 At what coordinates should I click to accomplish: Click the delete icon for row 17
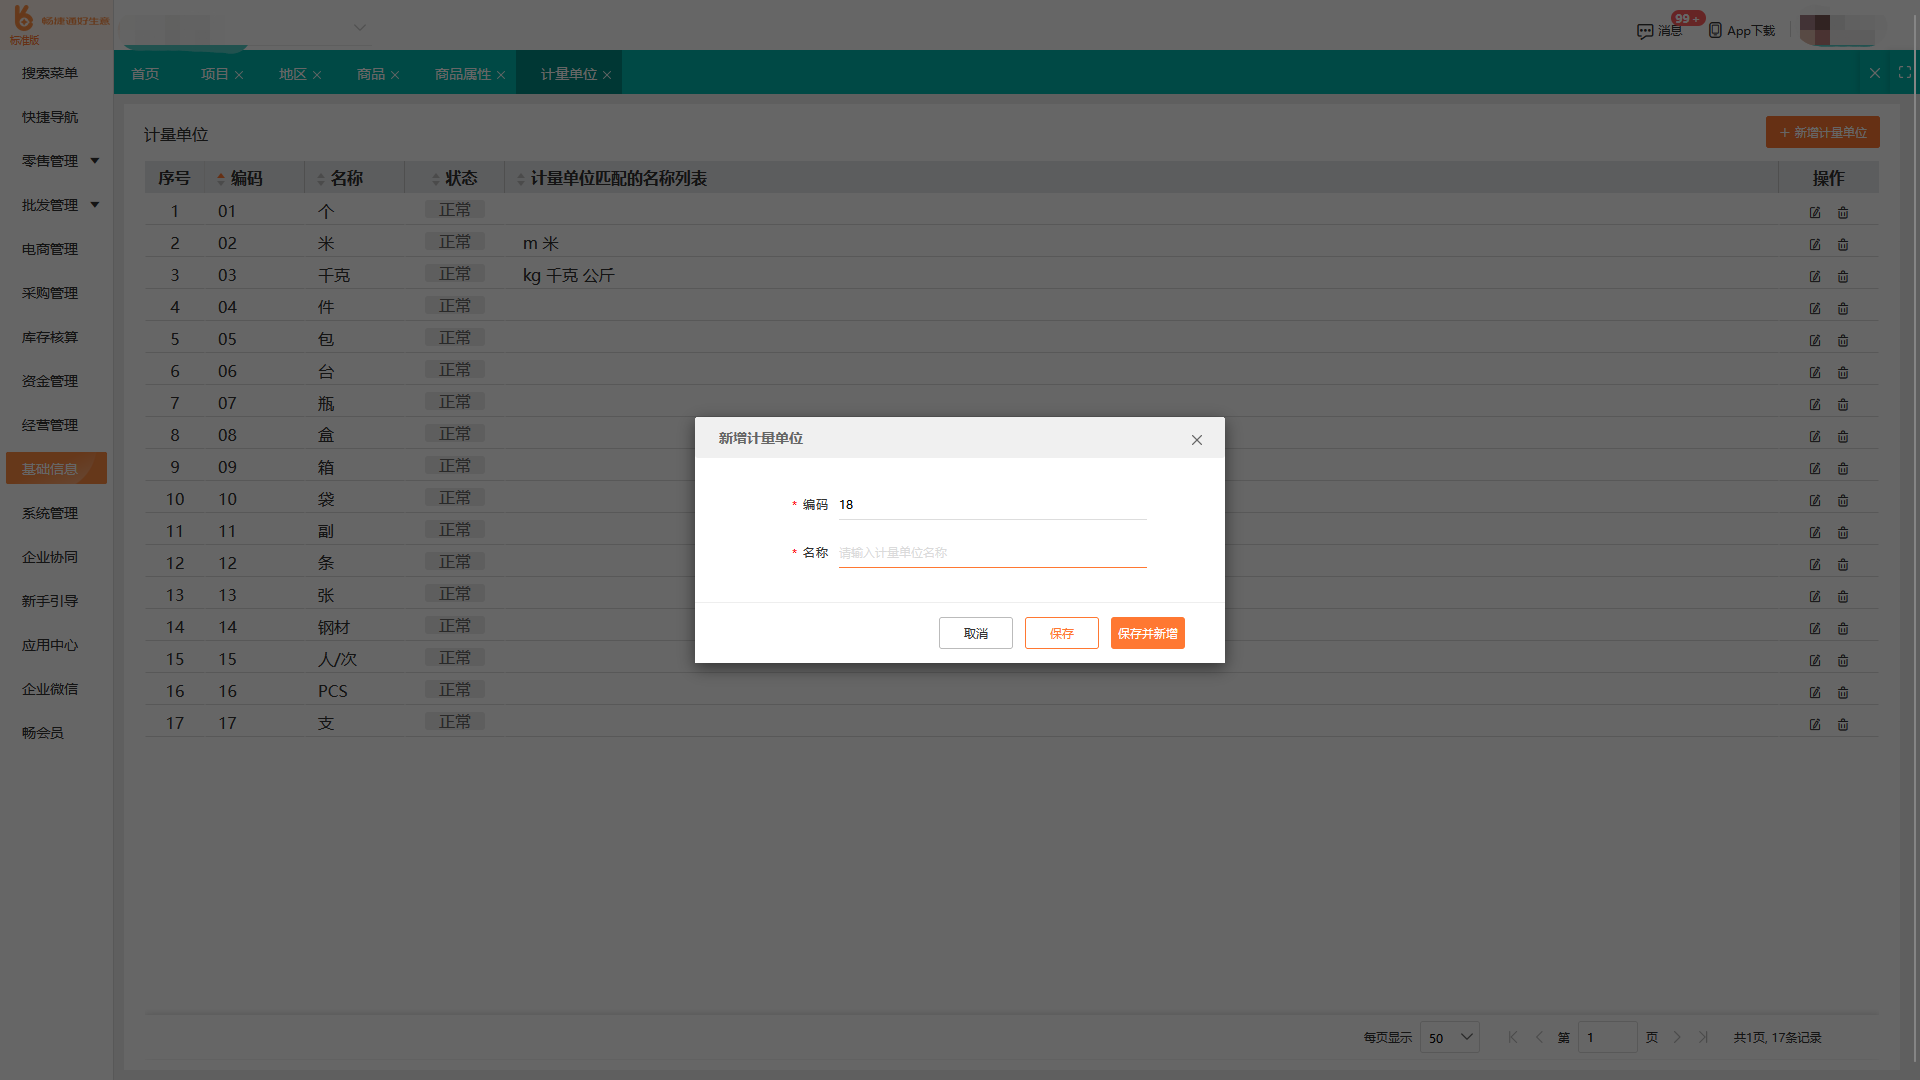tap(1844, 723)
